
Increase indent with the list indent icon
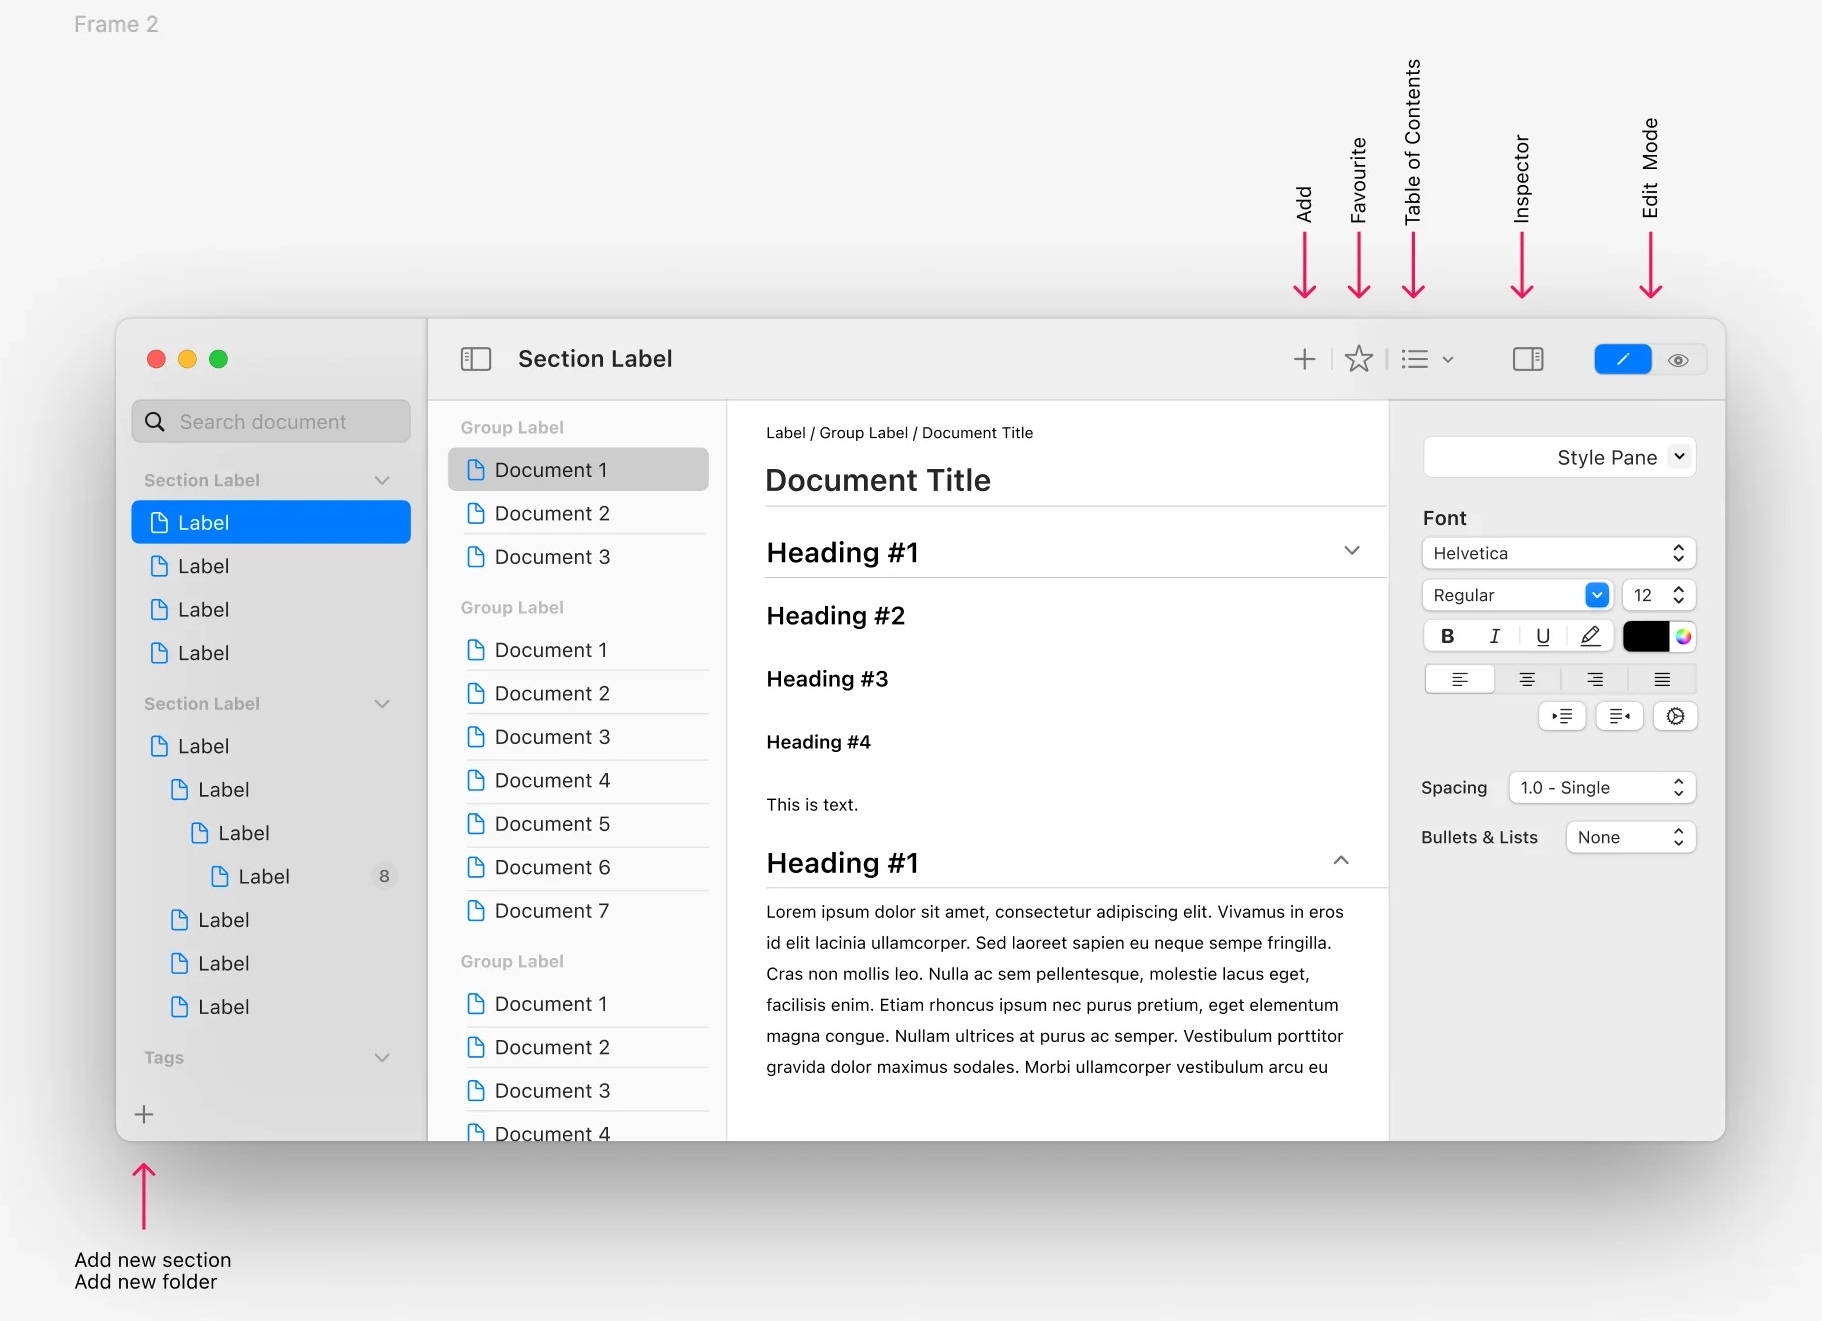[1562, 716]
